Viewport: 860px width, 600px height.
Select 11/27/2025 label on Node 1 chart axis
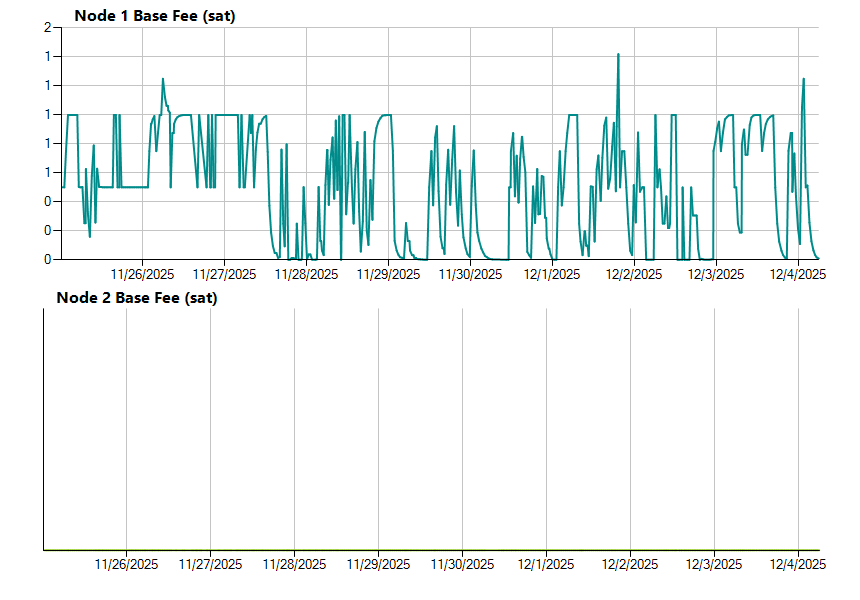point(224,273)
